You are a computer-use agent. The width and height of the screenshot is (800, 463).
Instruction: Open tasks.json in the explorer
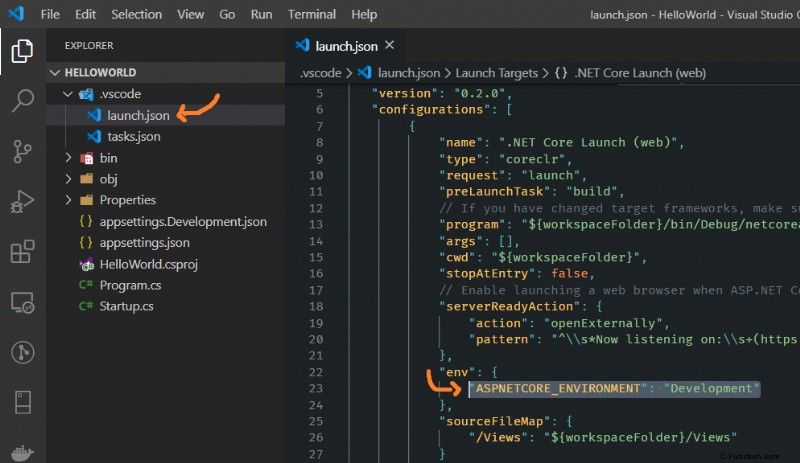[133, 136]
